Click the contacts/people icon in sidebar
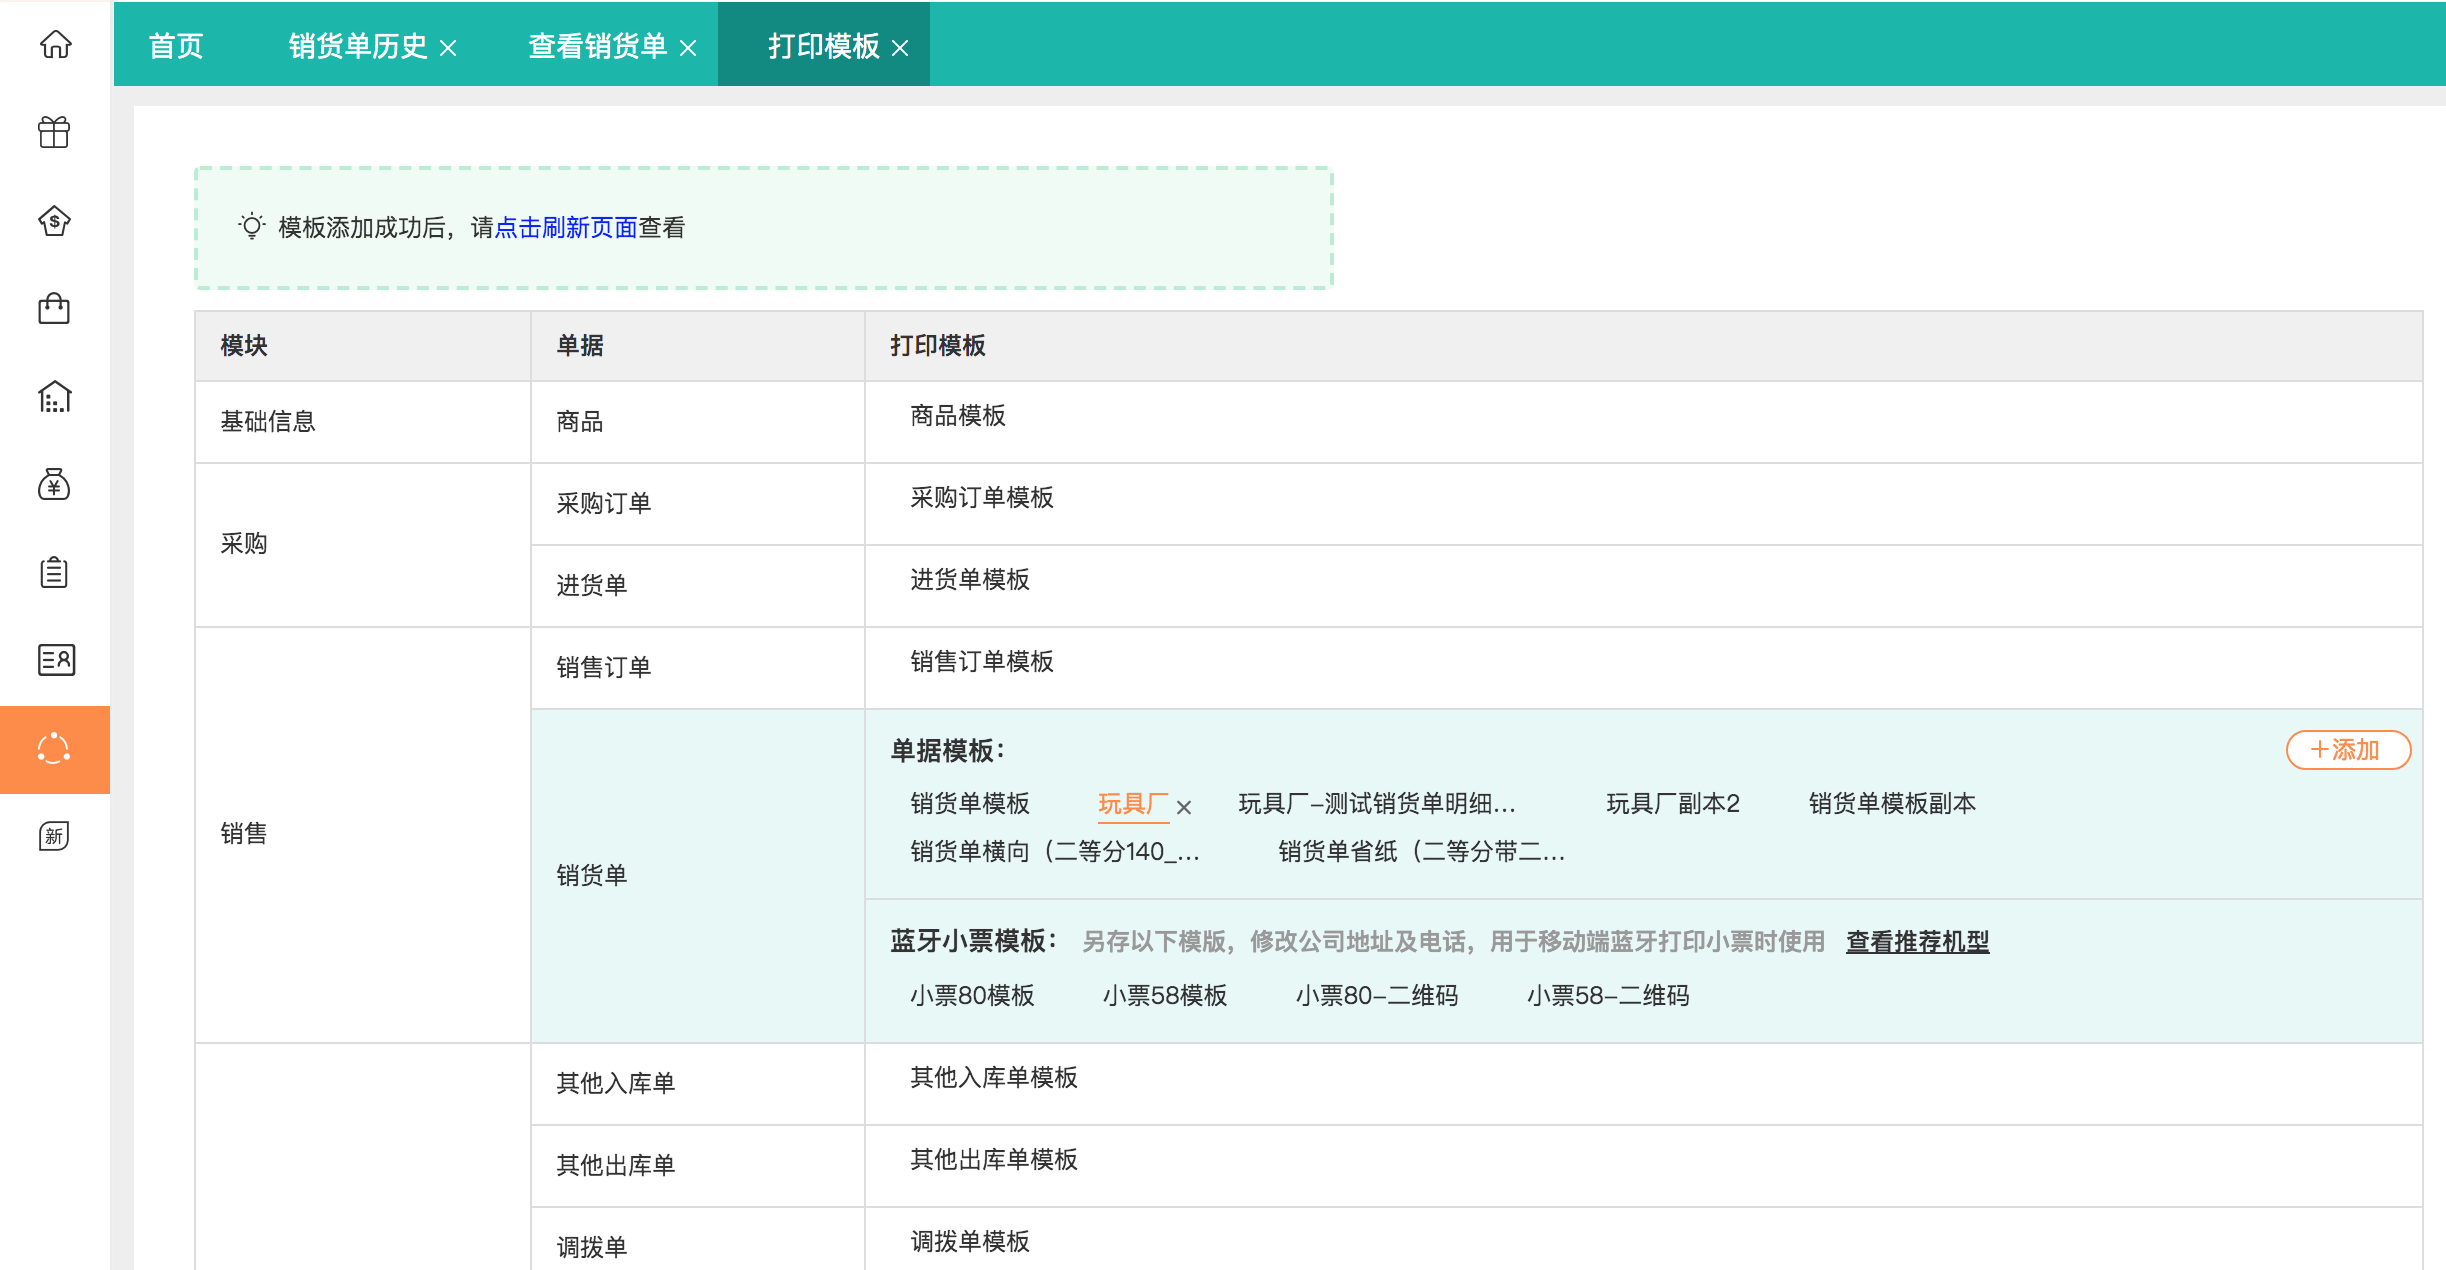This screenshot has height=1270, width=2446. point(55,660)
